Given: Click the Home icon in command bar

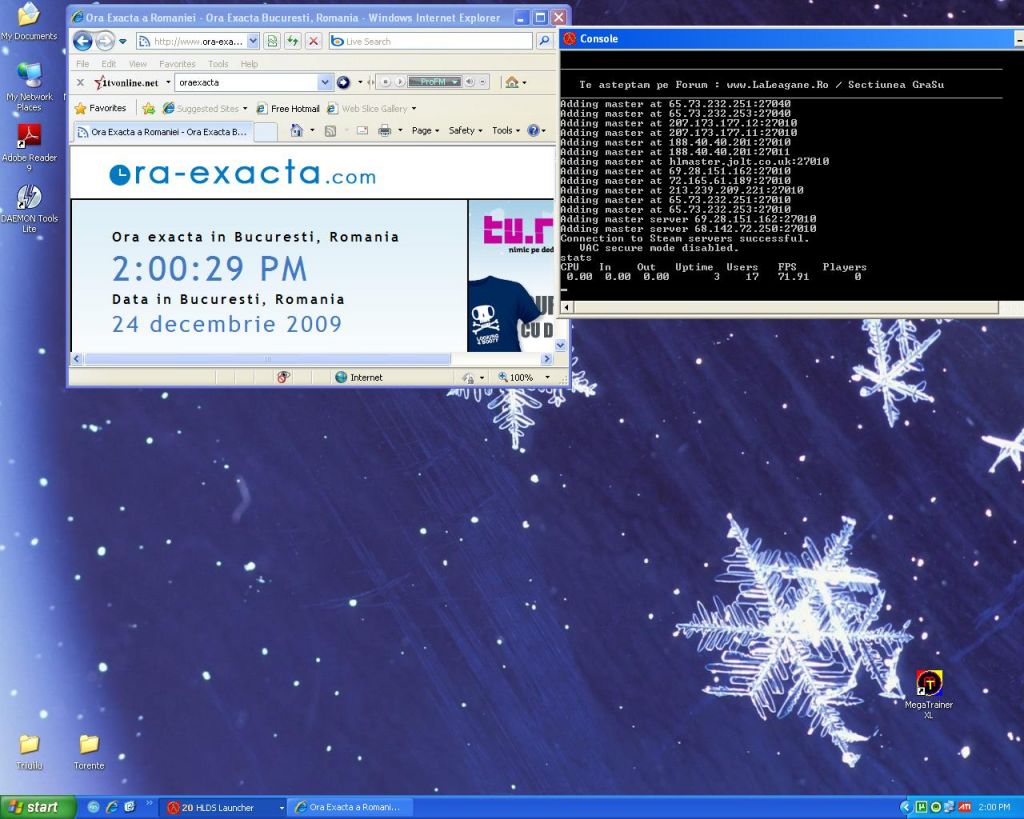Looking at the screenshot, I should point(296,131).
